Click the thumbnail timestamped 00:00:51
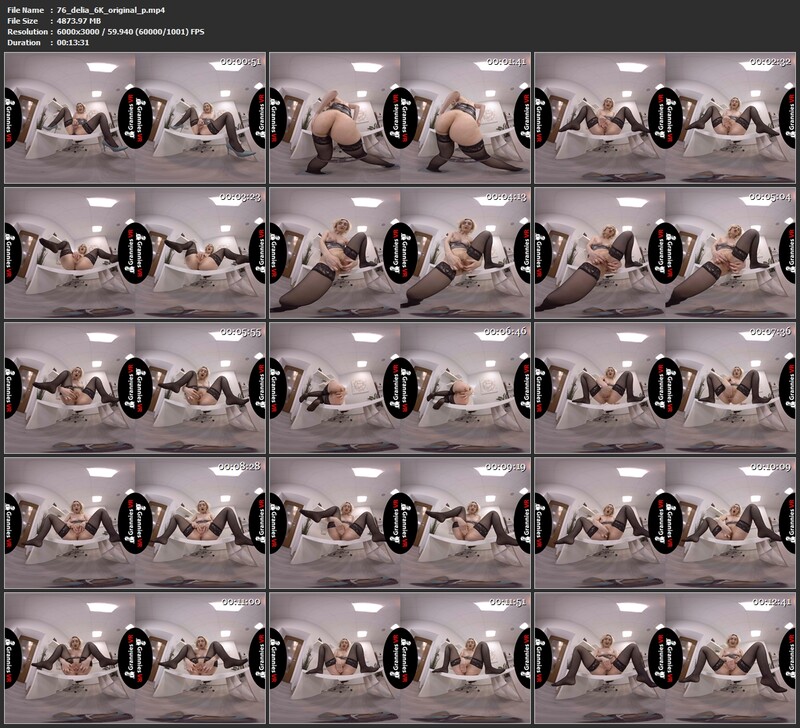800x728 pixels. click(135, 118)
